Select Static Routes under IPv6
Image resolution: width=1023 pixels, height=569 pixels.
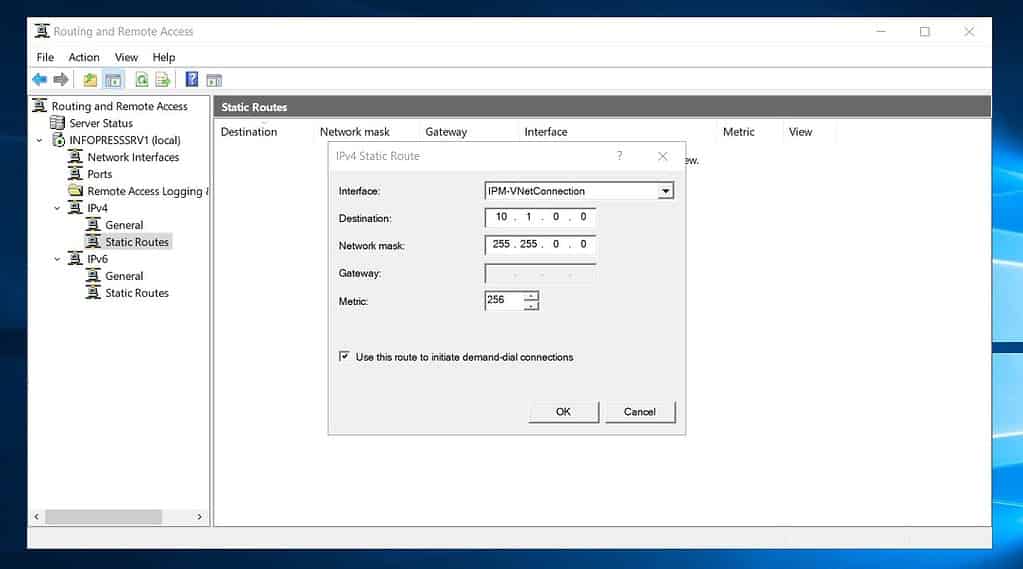(137, 292)
